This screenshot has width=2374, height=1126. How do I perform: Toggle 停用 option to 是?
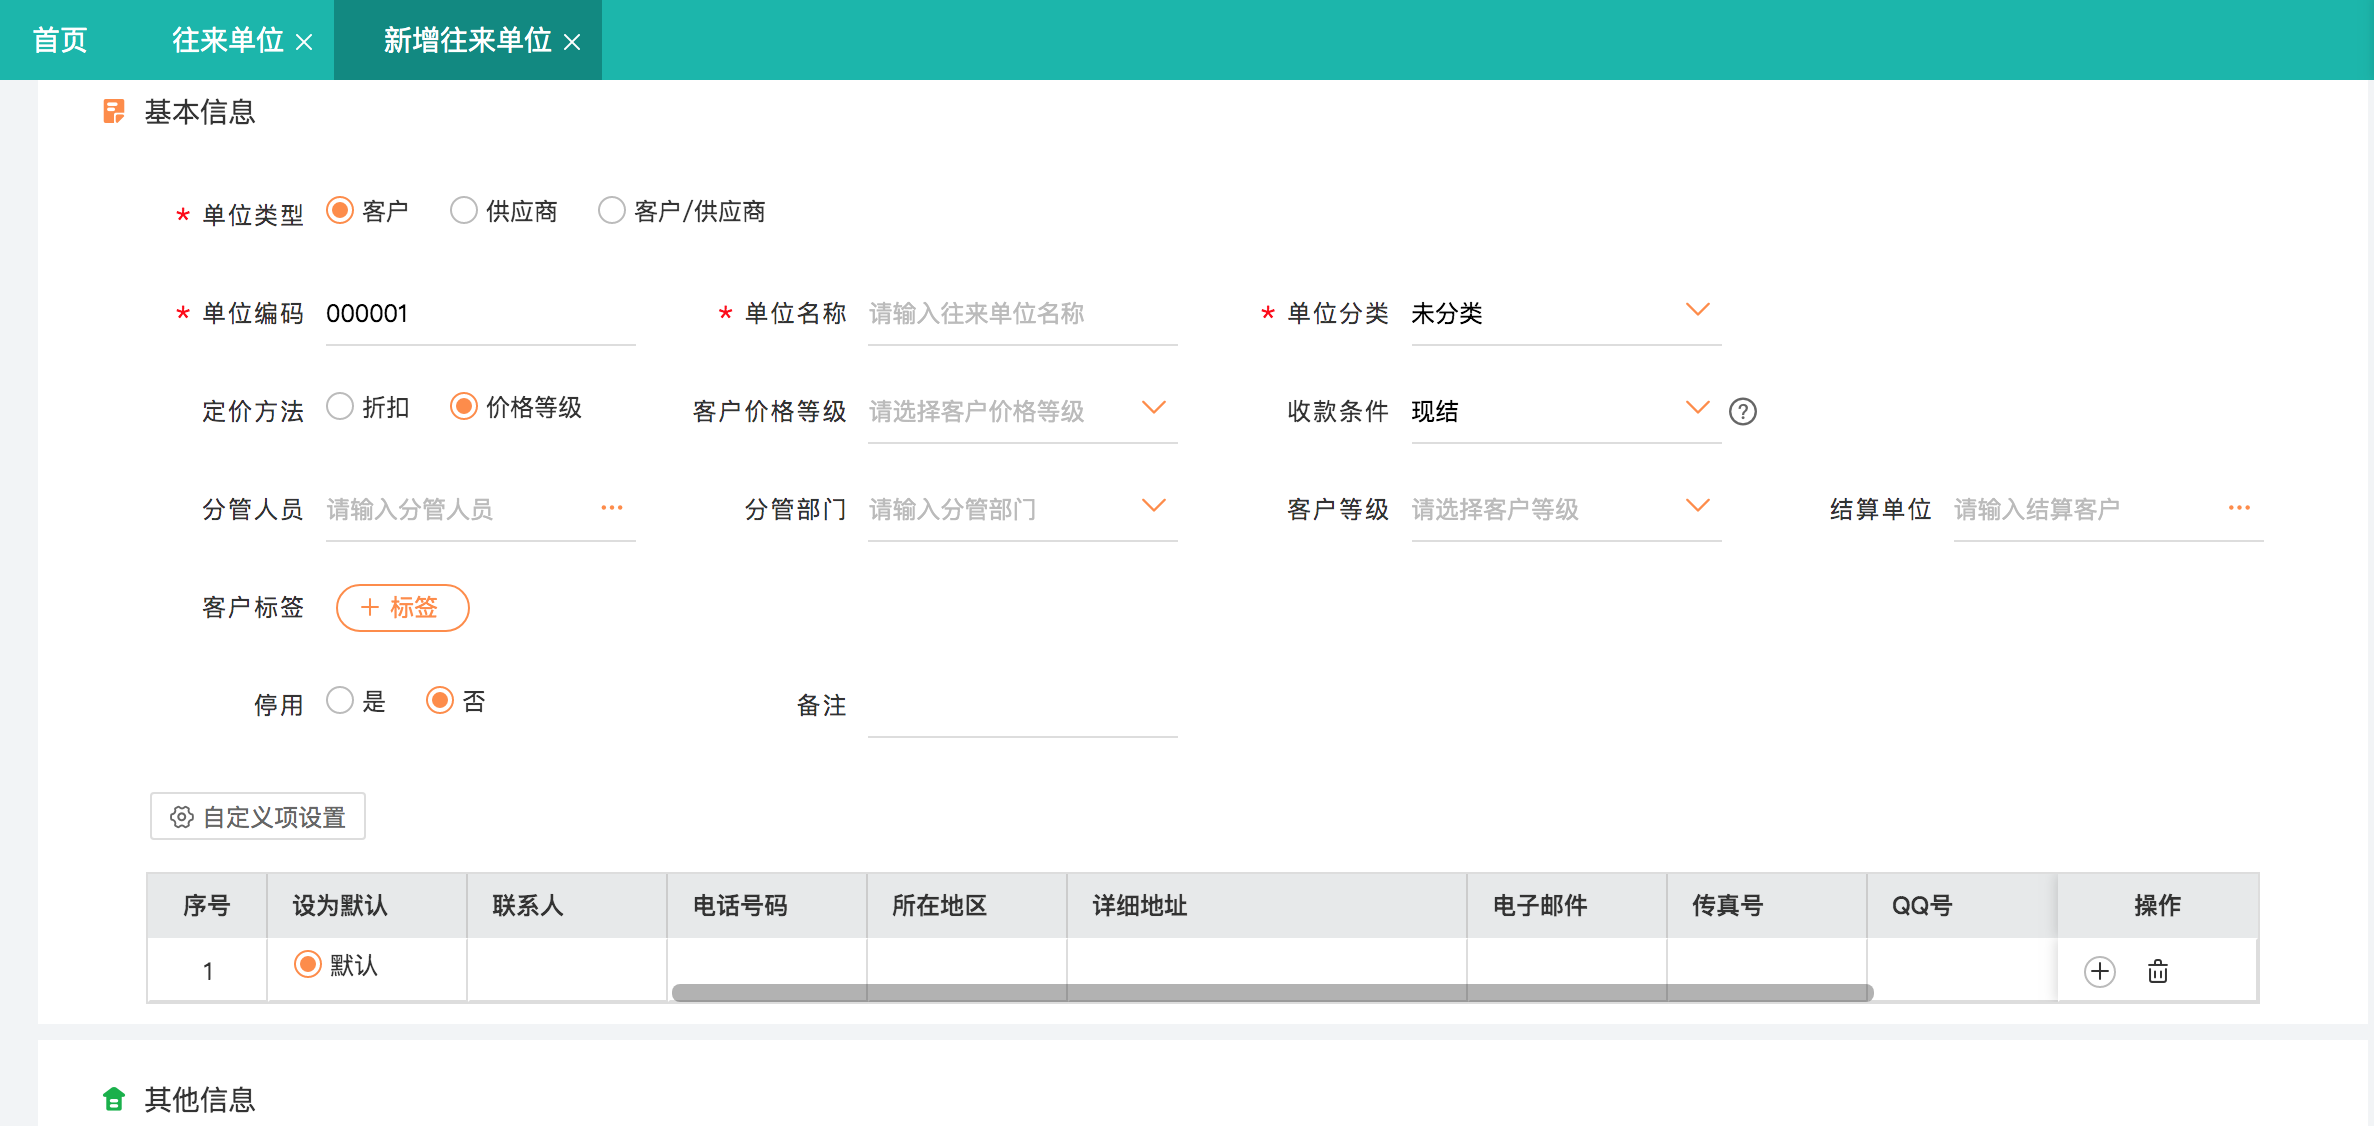click(341, 699)
